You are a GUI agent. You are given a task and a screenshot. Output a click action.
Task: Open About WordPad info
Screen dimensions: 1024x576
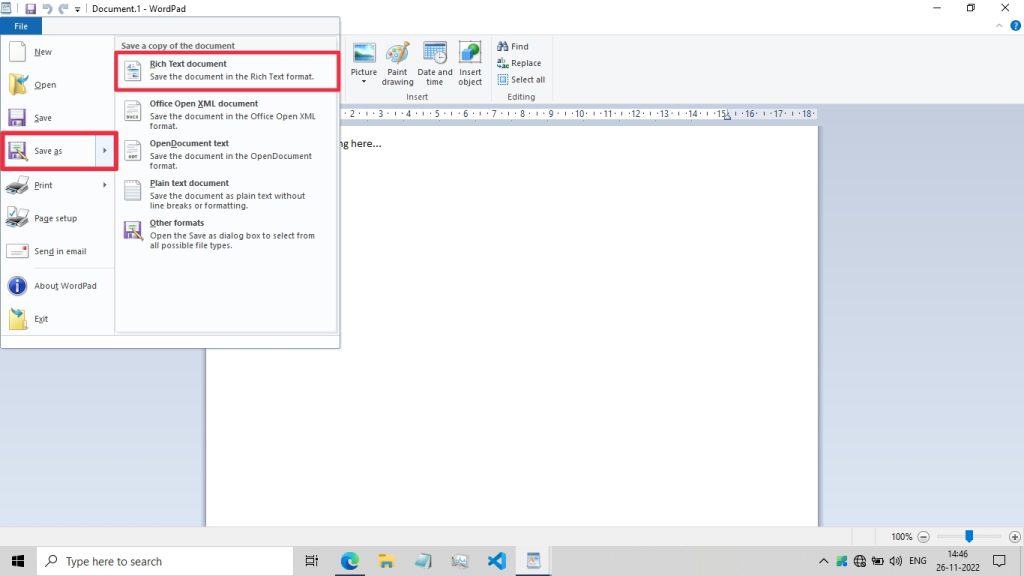pyautogui.click(x=57, y=286)
